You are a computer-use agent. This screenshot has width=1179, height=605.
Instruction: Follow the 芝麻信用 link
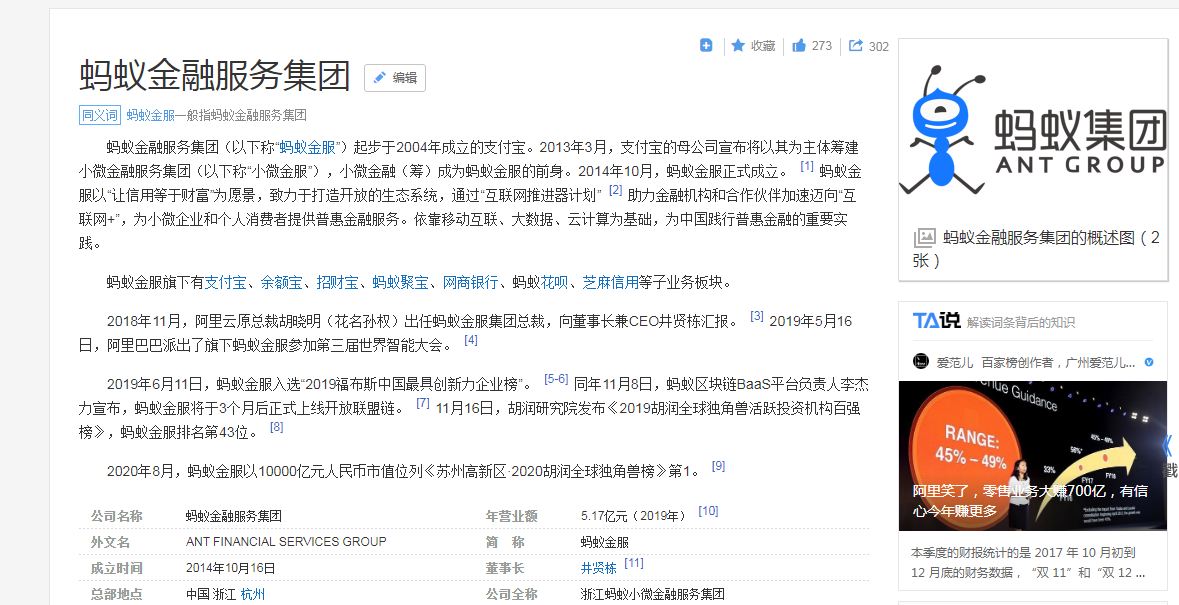610,283
